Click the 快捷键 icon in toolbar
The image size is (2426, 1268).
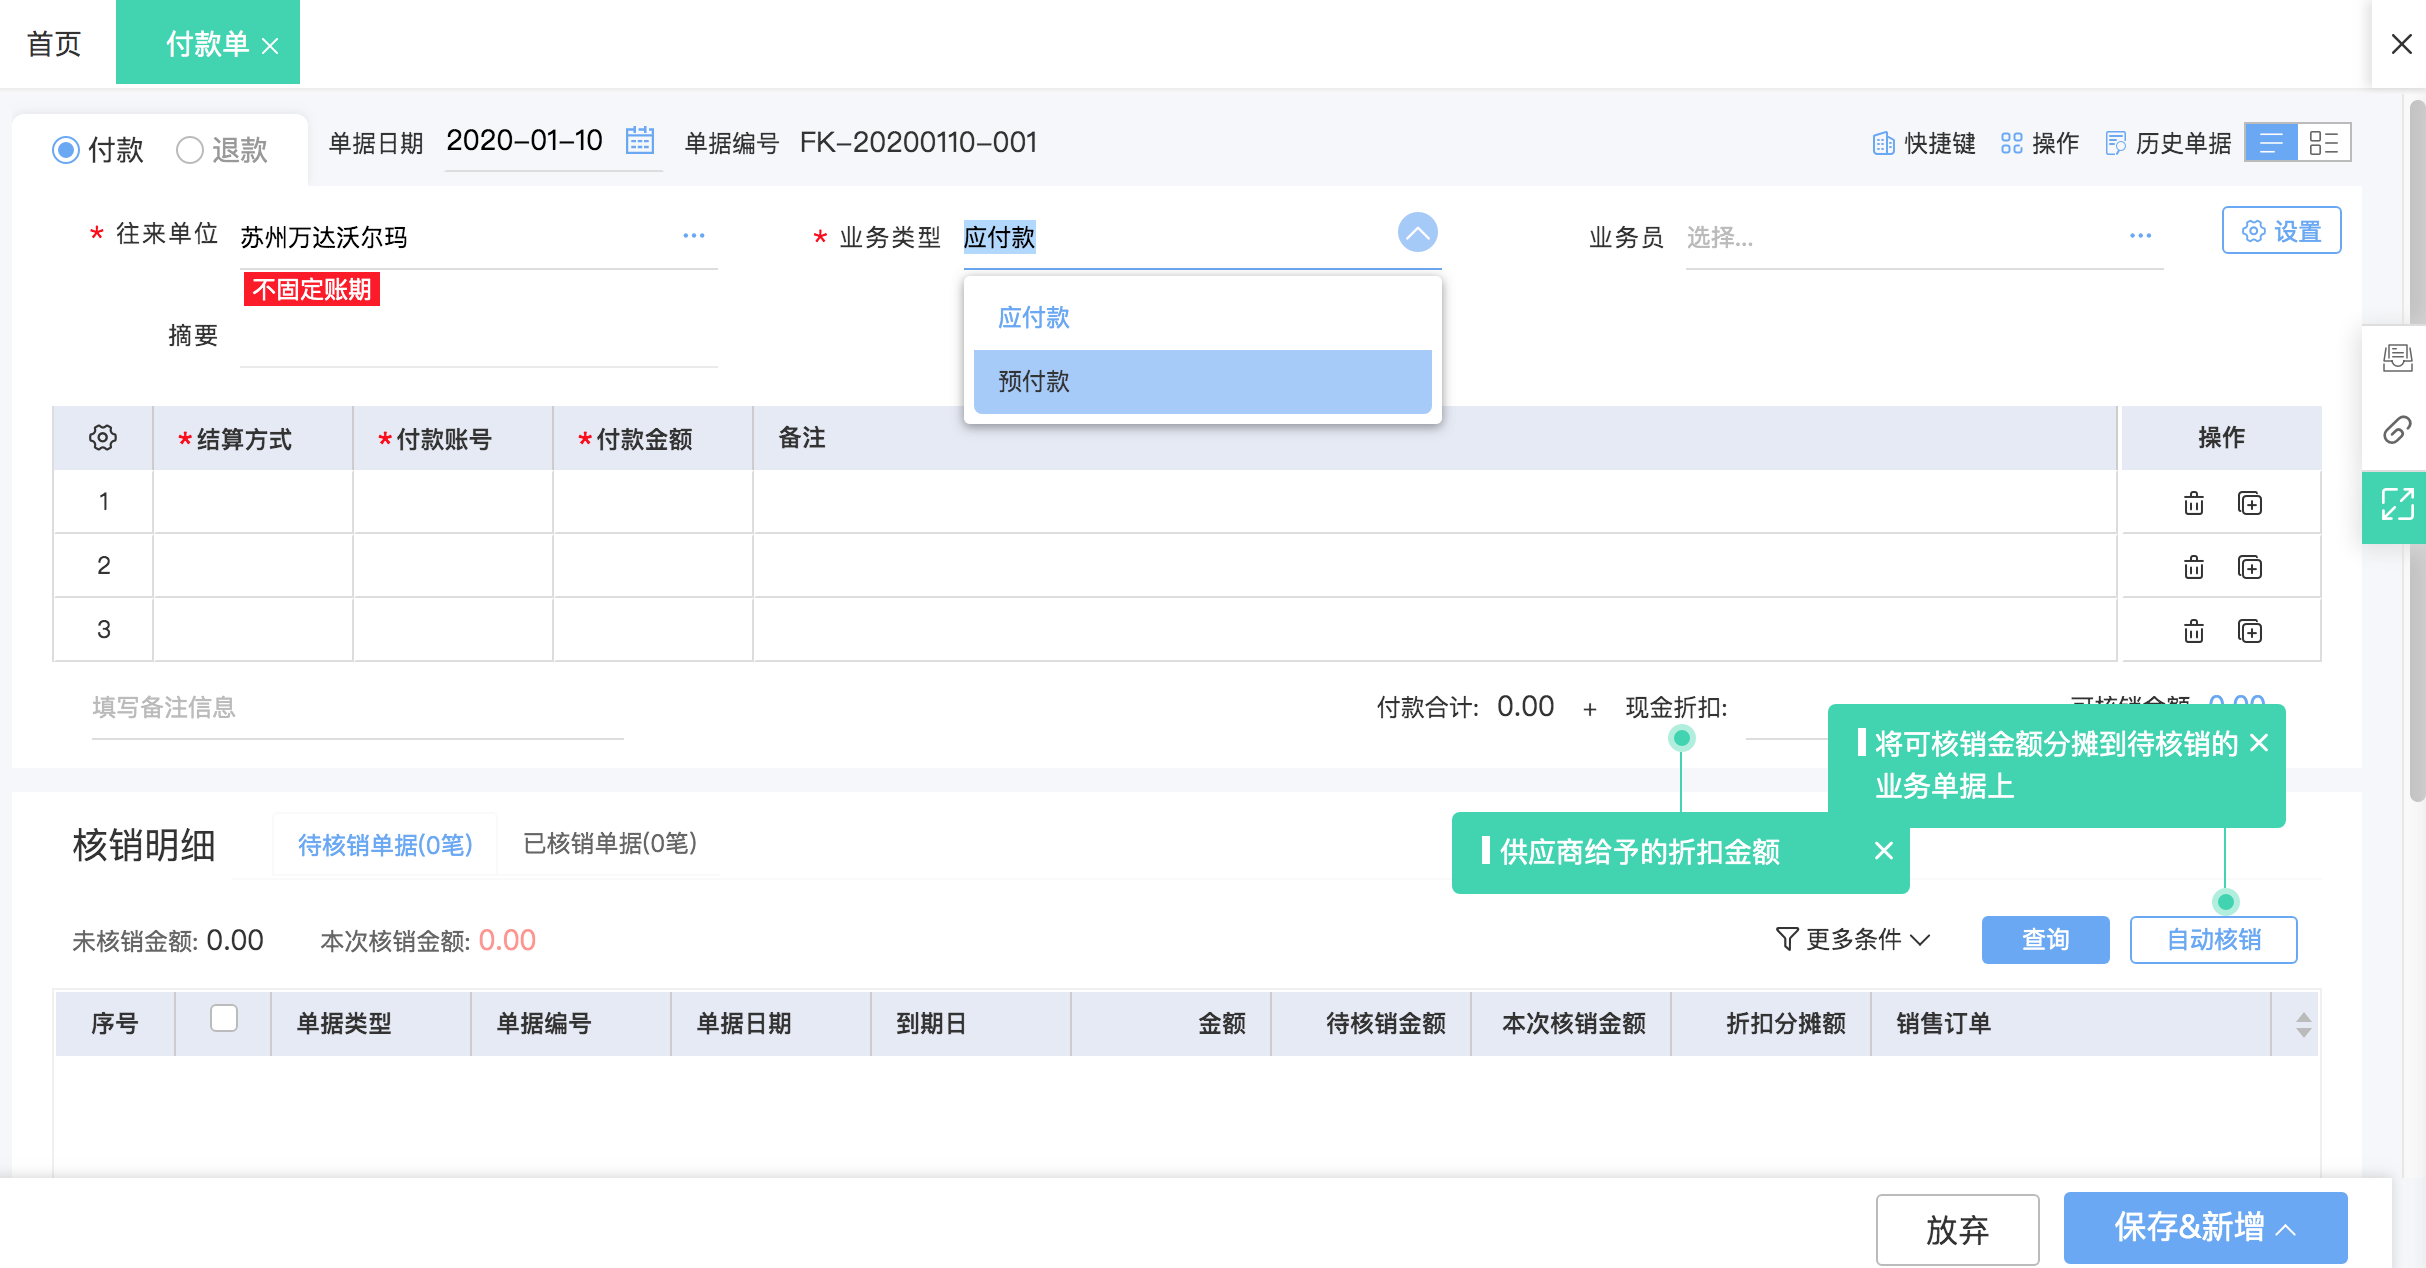(1885, 143)
